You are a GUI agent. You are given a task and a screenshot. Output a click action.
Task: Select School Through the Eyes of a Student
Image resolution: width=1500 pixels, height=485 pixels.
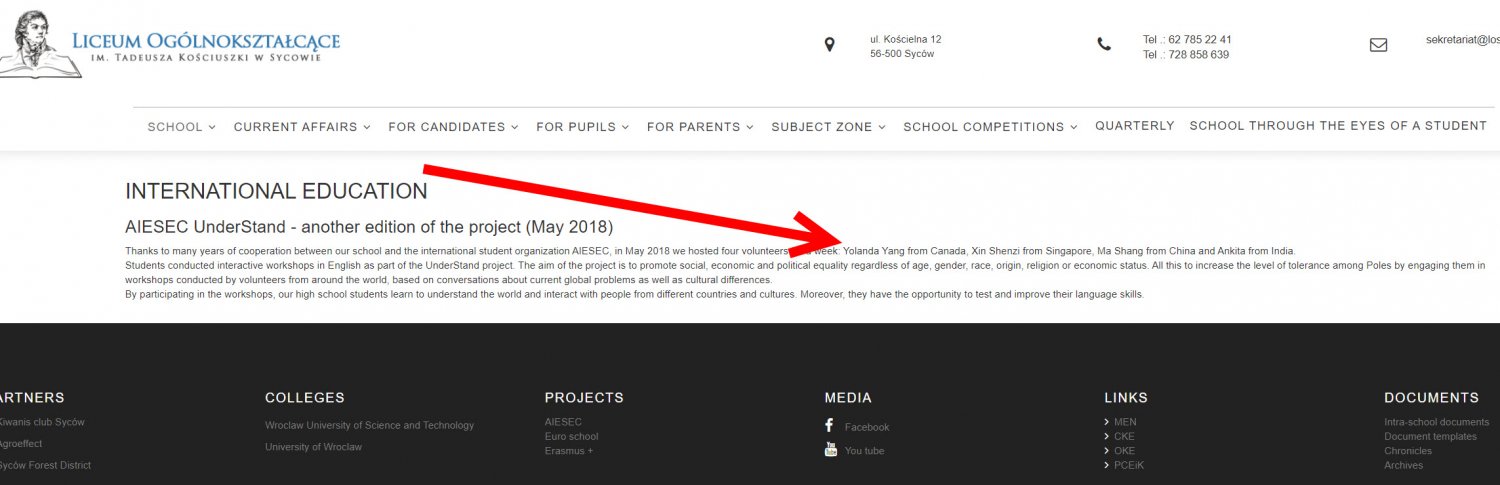point(1337,126)
